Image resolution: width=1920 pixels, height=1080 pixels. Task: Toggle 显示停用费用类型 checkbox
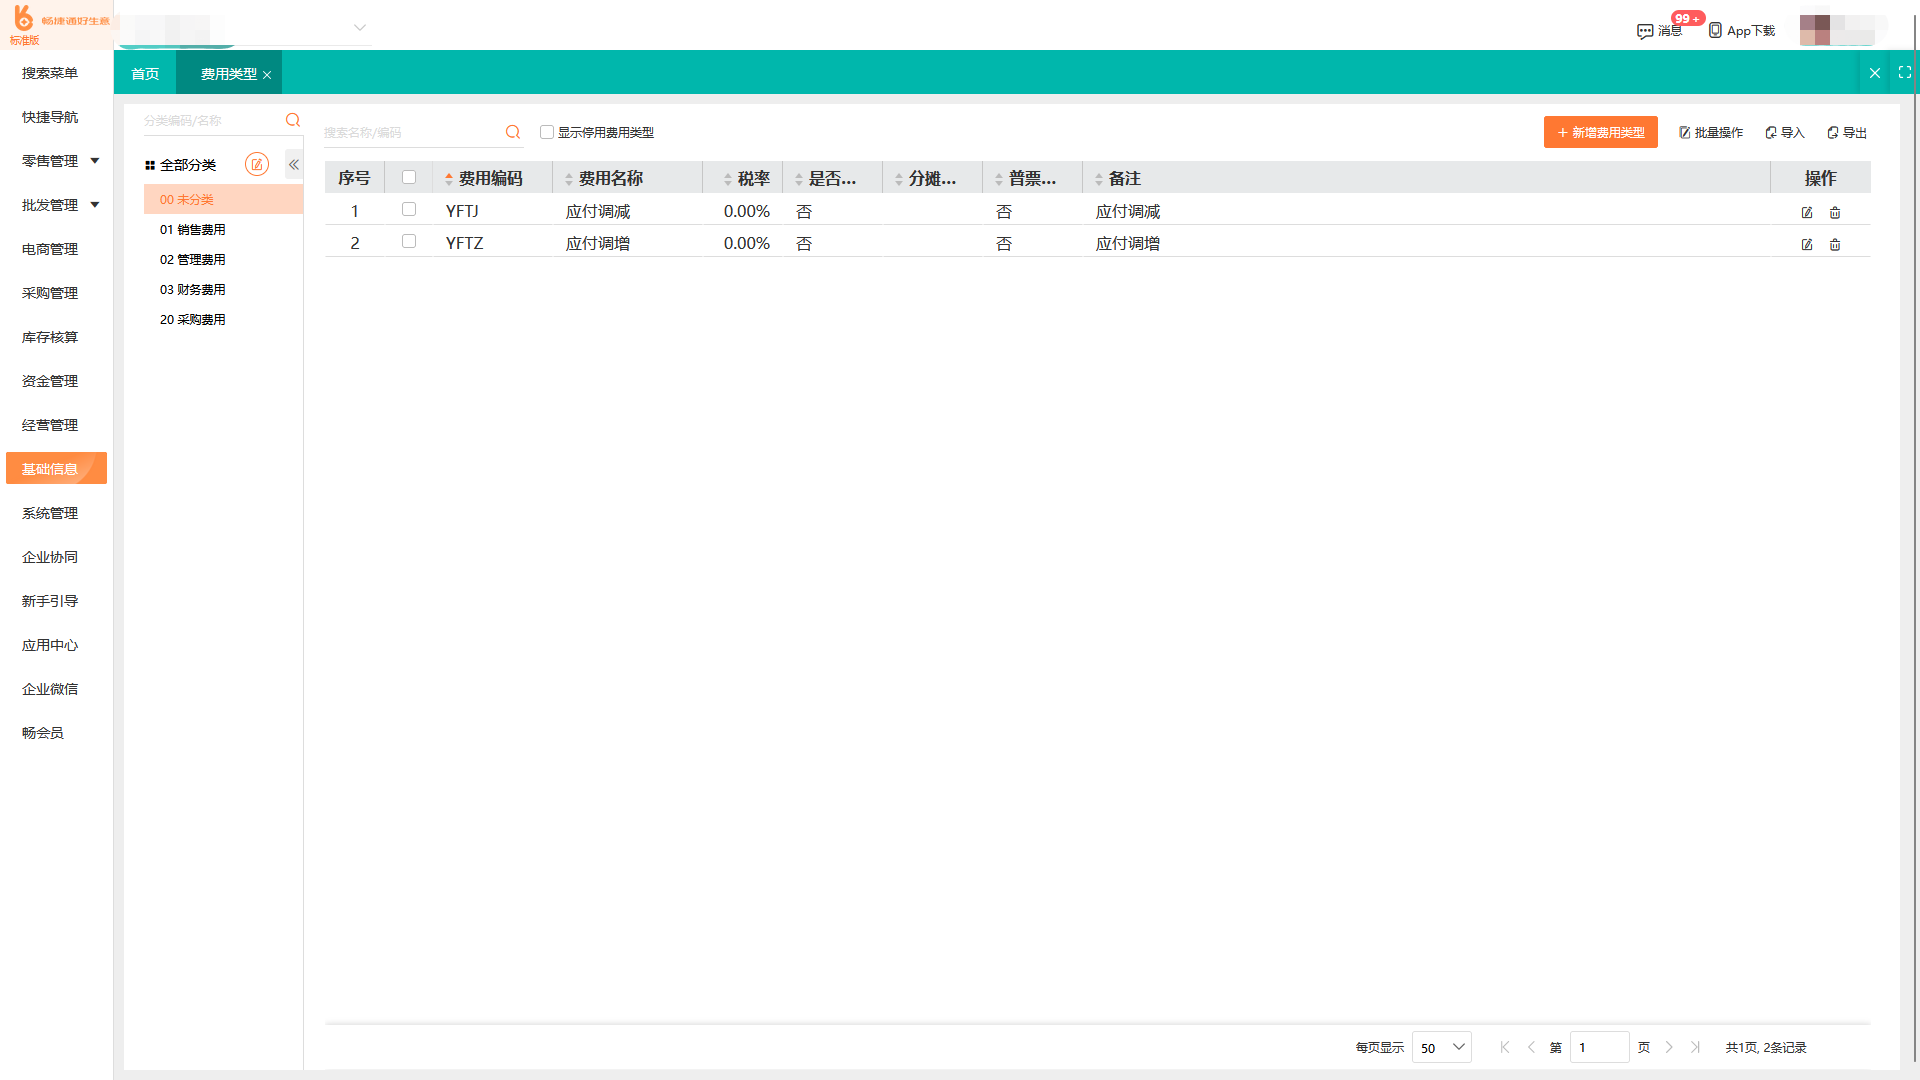(x=546, y=132)
